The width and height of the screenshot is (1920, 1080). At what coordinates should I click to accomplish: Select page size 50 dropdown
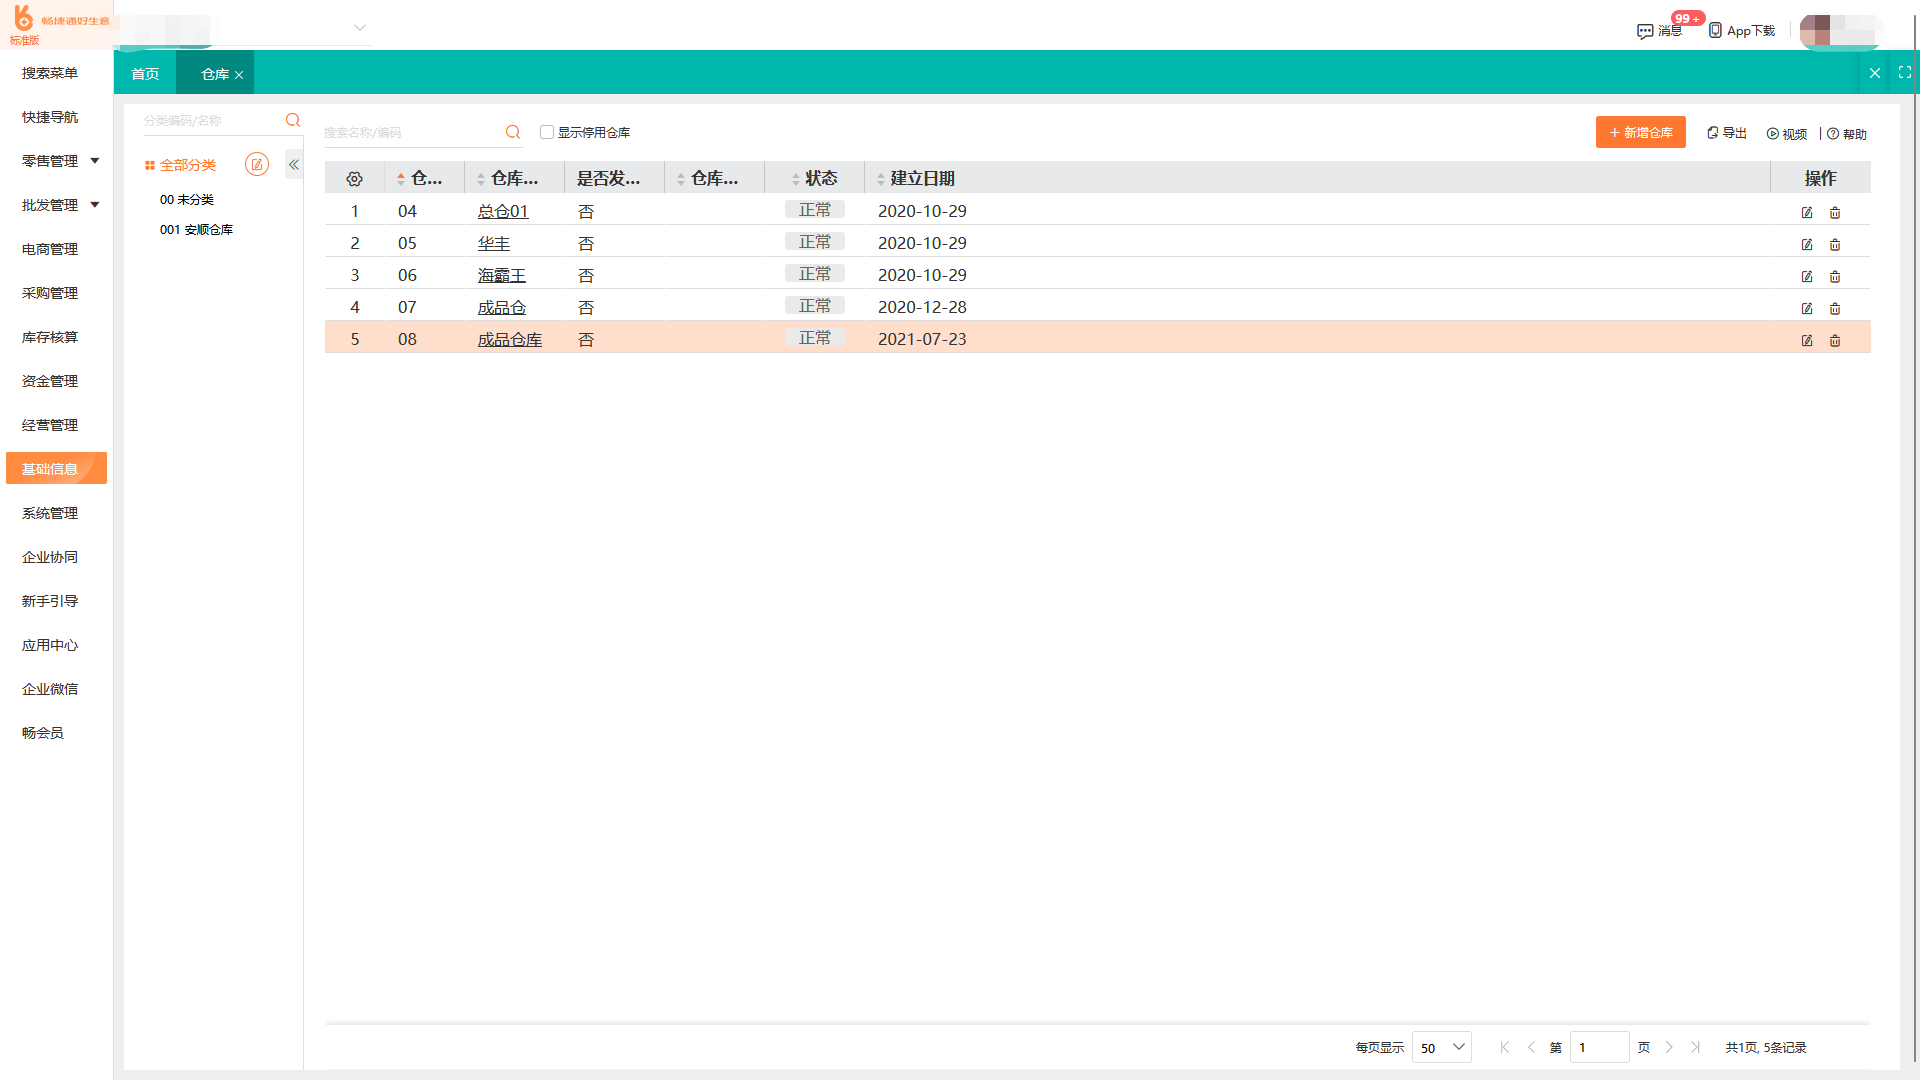(x=1439, y=1047)
